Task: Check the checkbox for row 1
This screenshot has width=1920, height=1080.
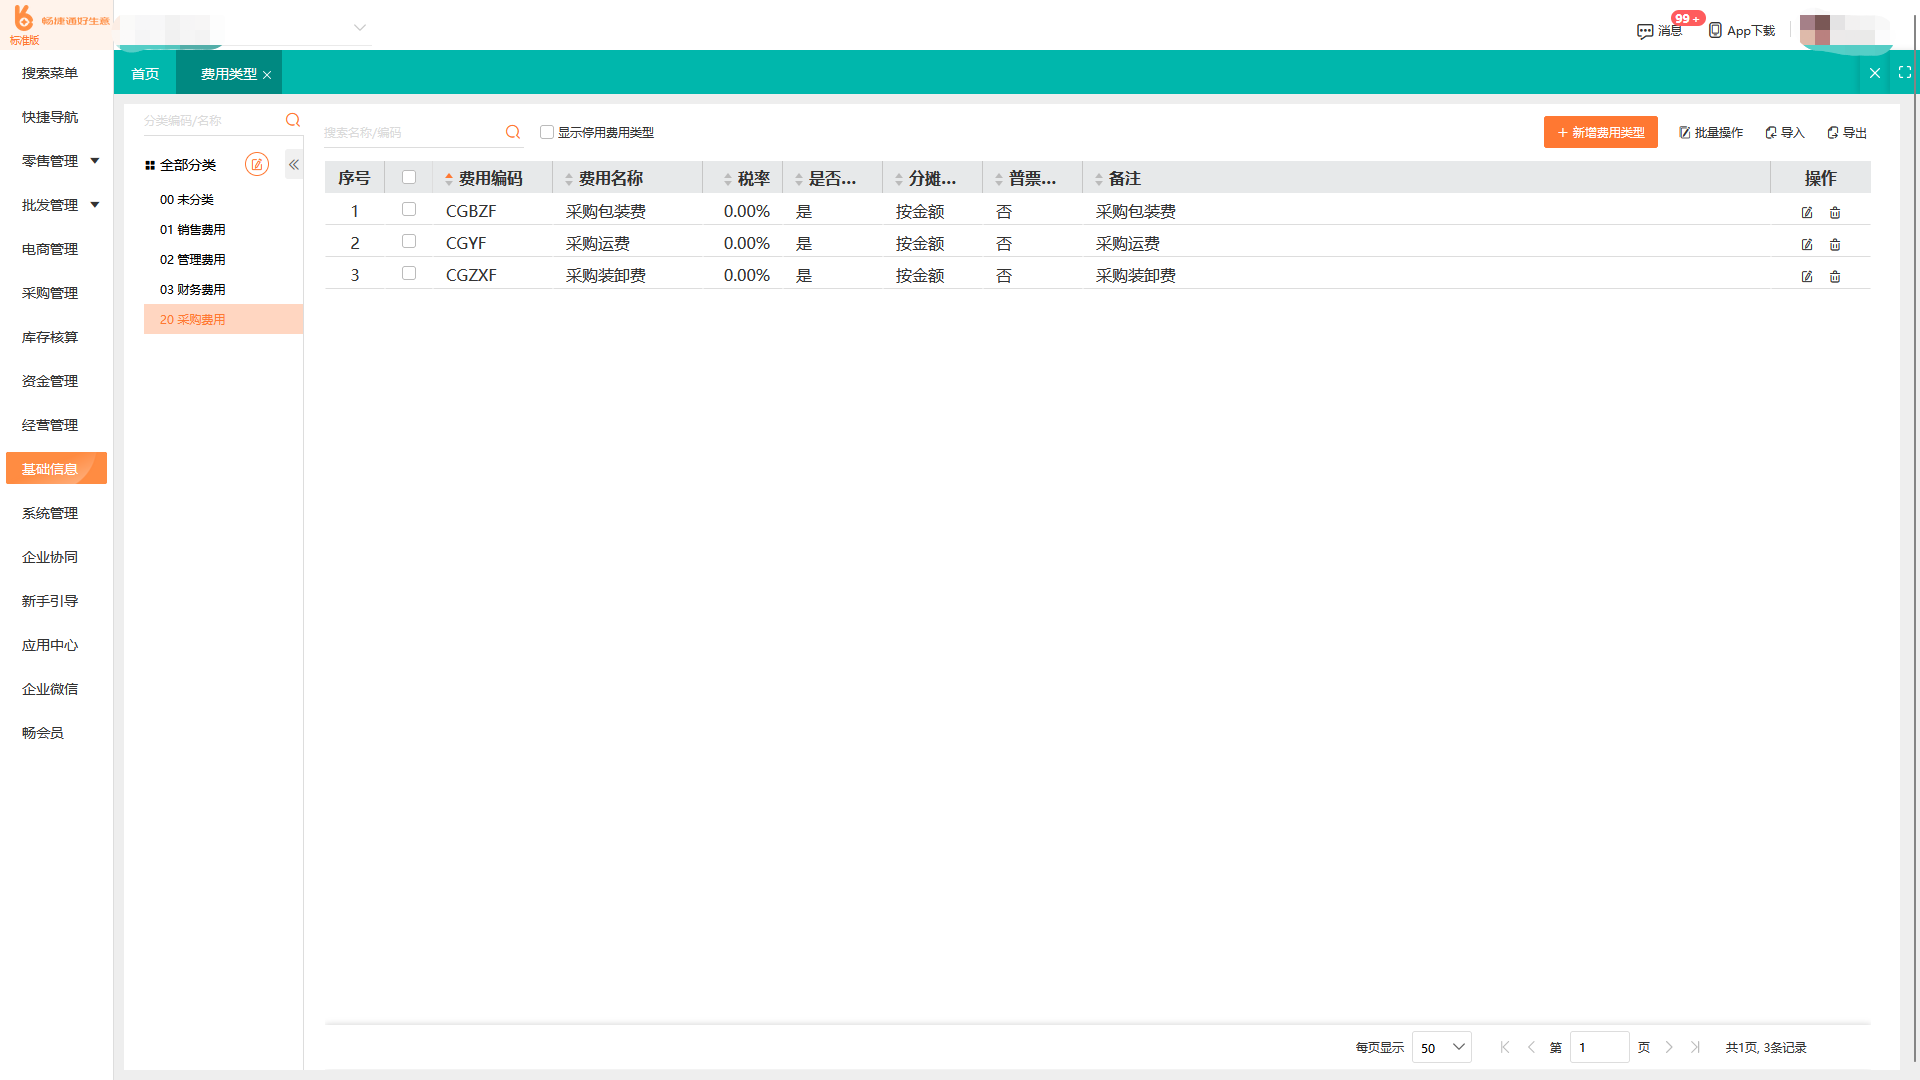Action: tap(407, 210)
